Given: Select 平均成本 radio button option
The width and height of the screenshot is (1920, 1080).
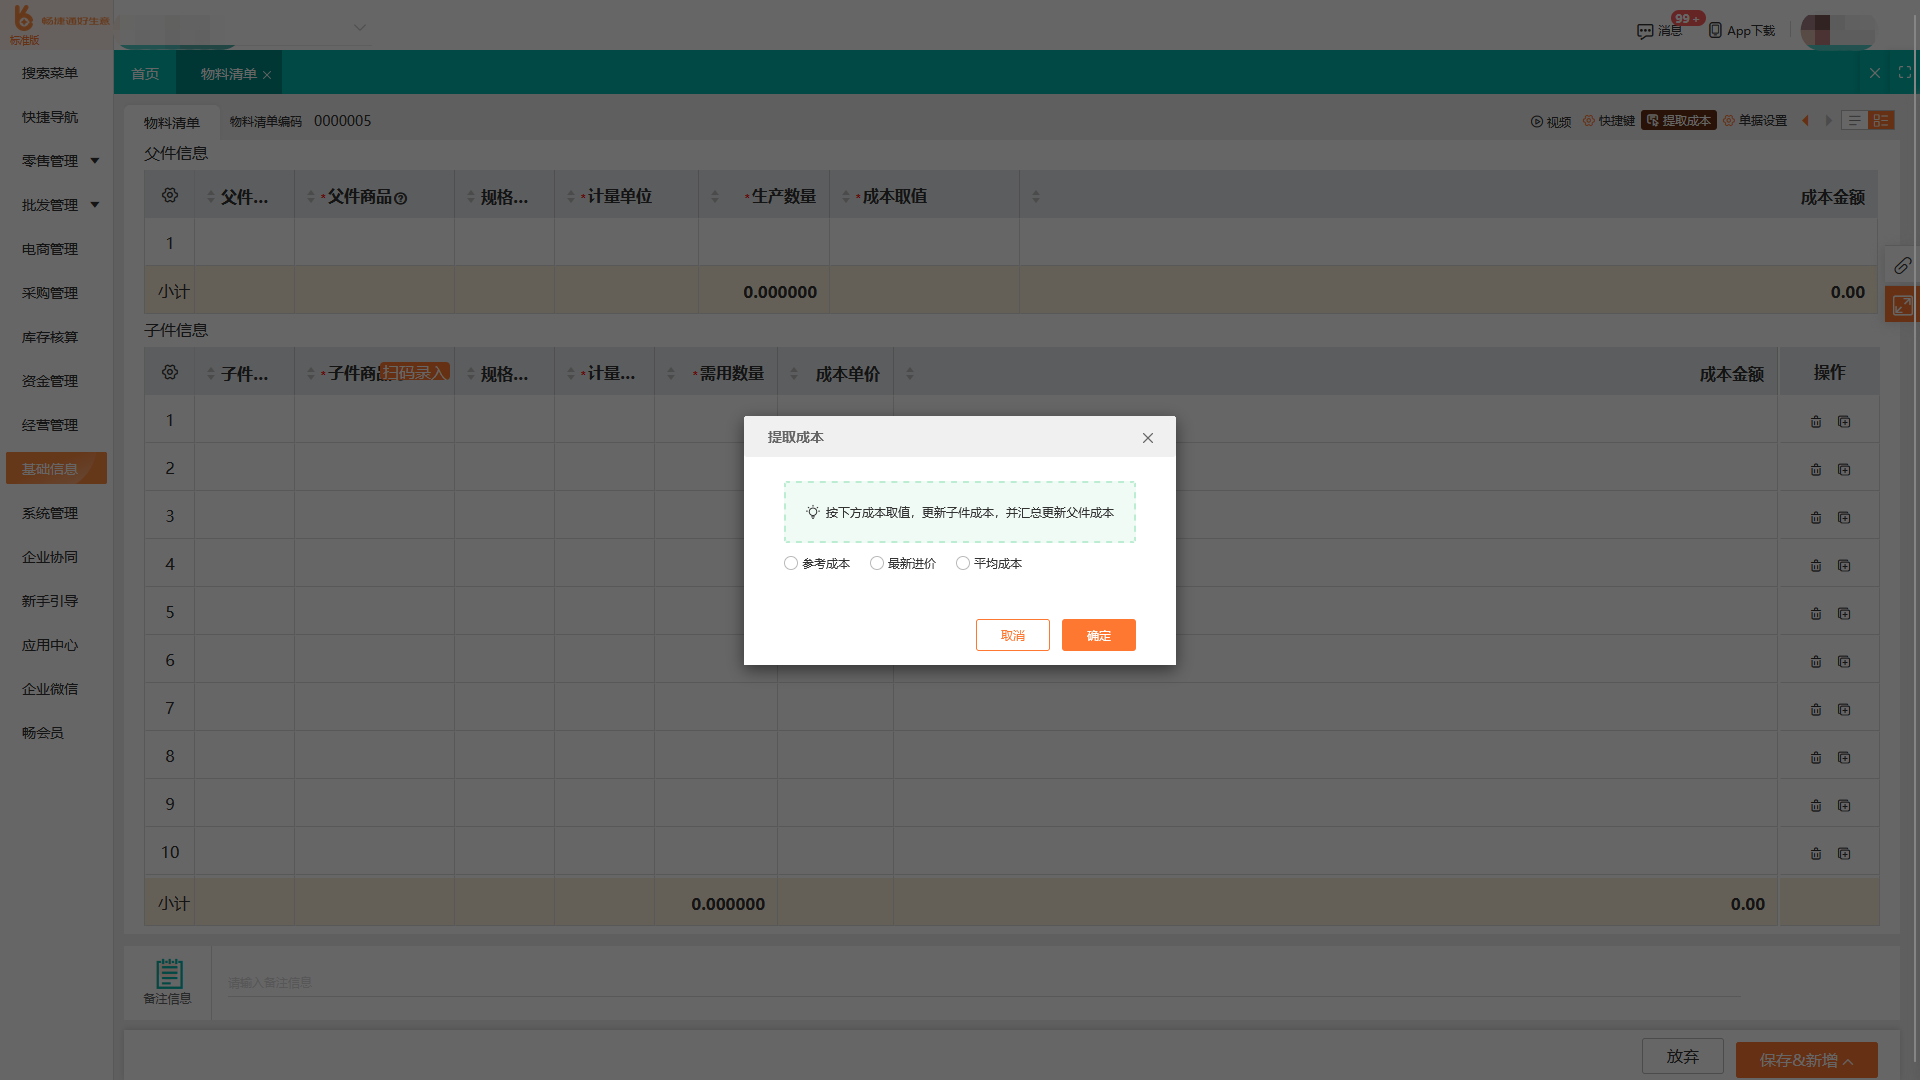Looking at the screenshot, I should point(963,563).
